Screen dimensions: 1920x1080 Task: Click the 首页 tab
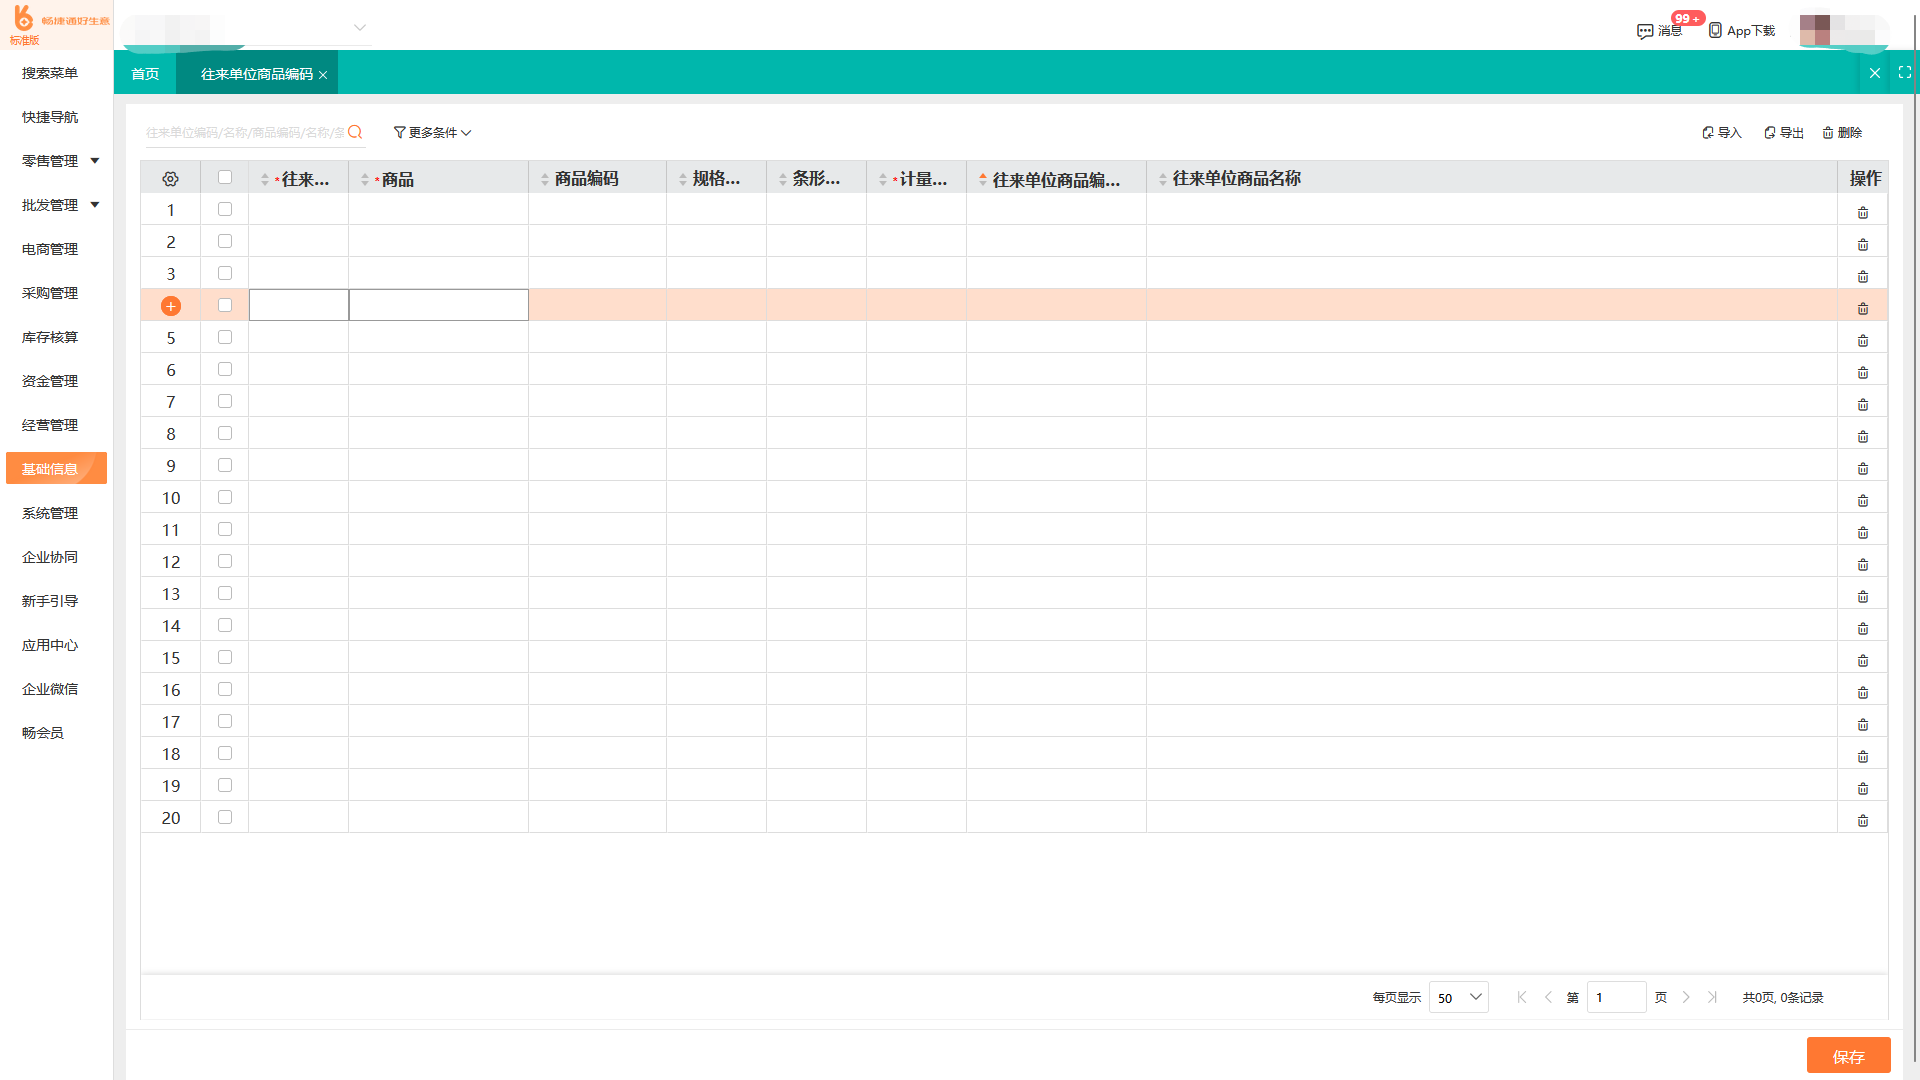point(144,74)
